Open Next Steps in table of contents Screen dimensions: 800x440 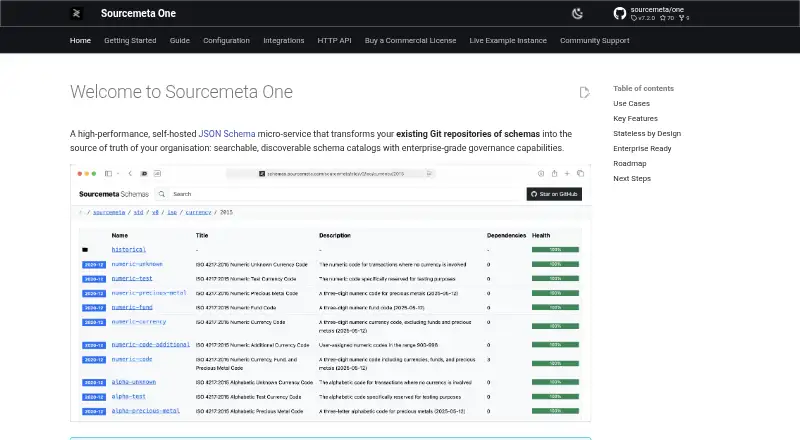[x=632, y=179]
